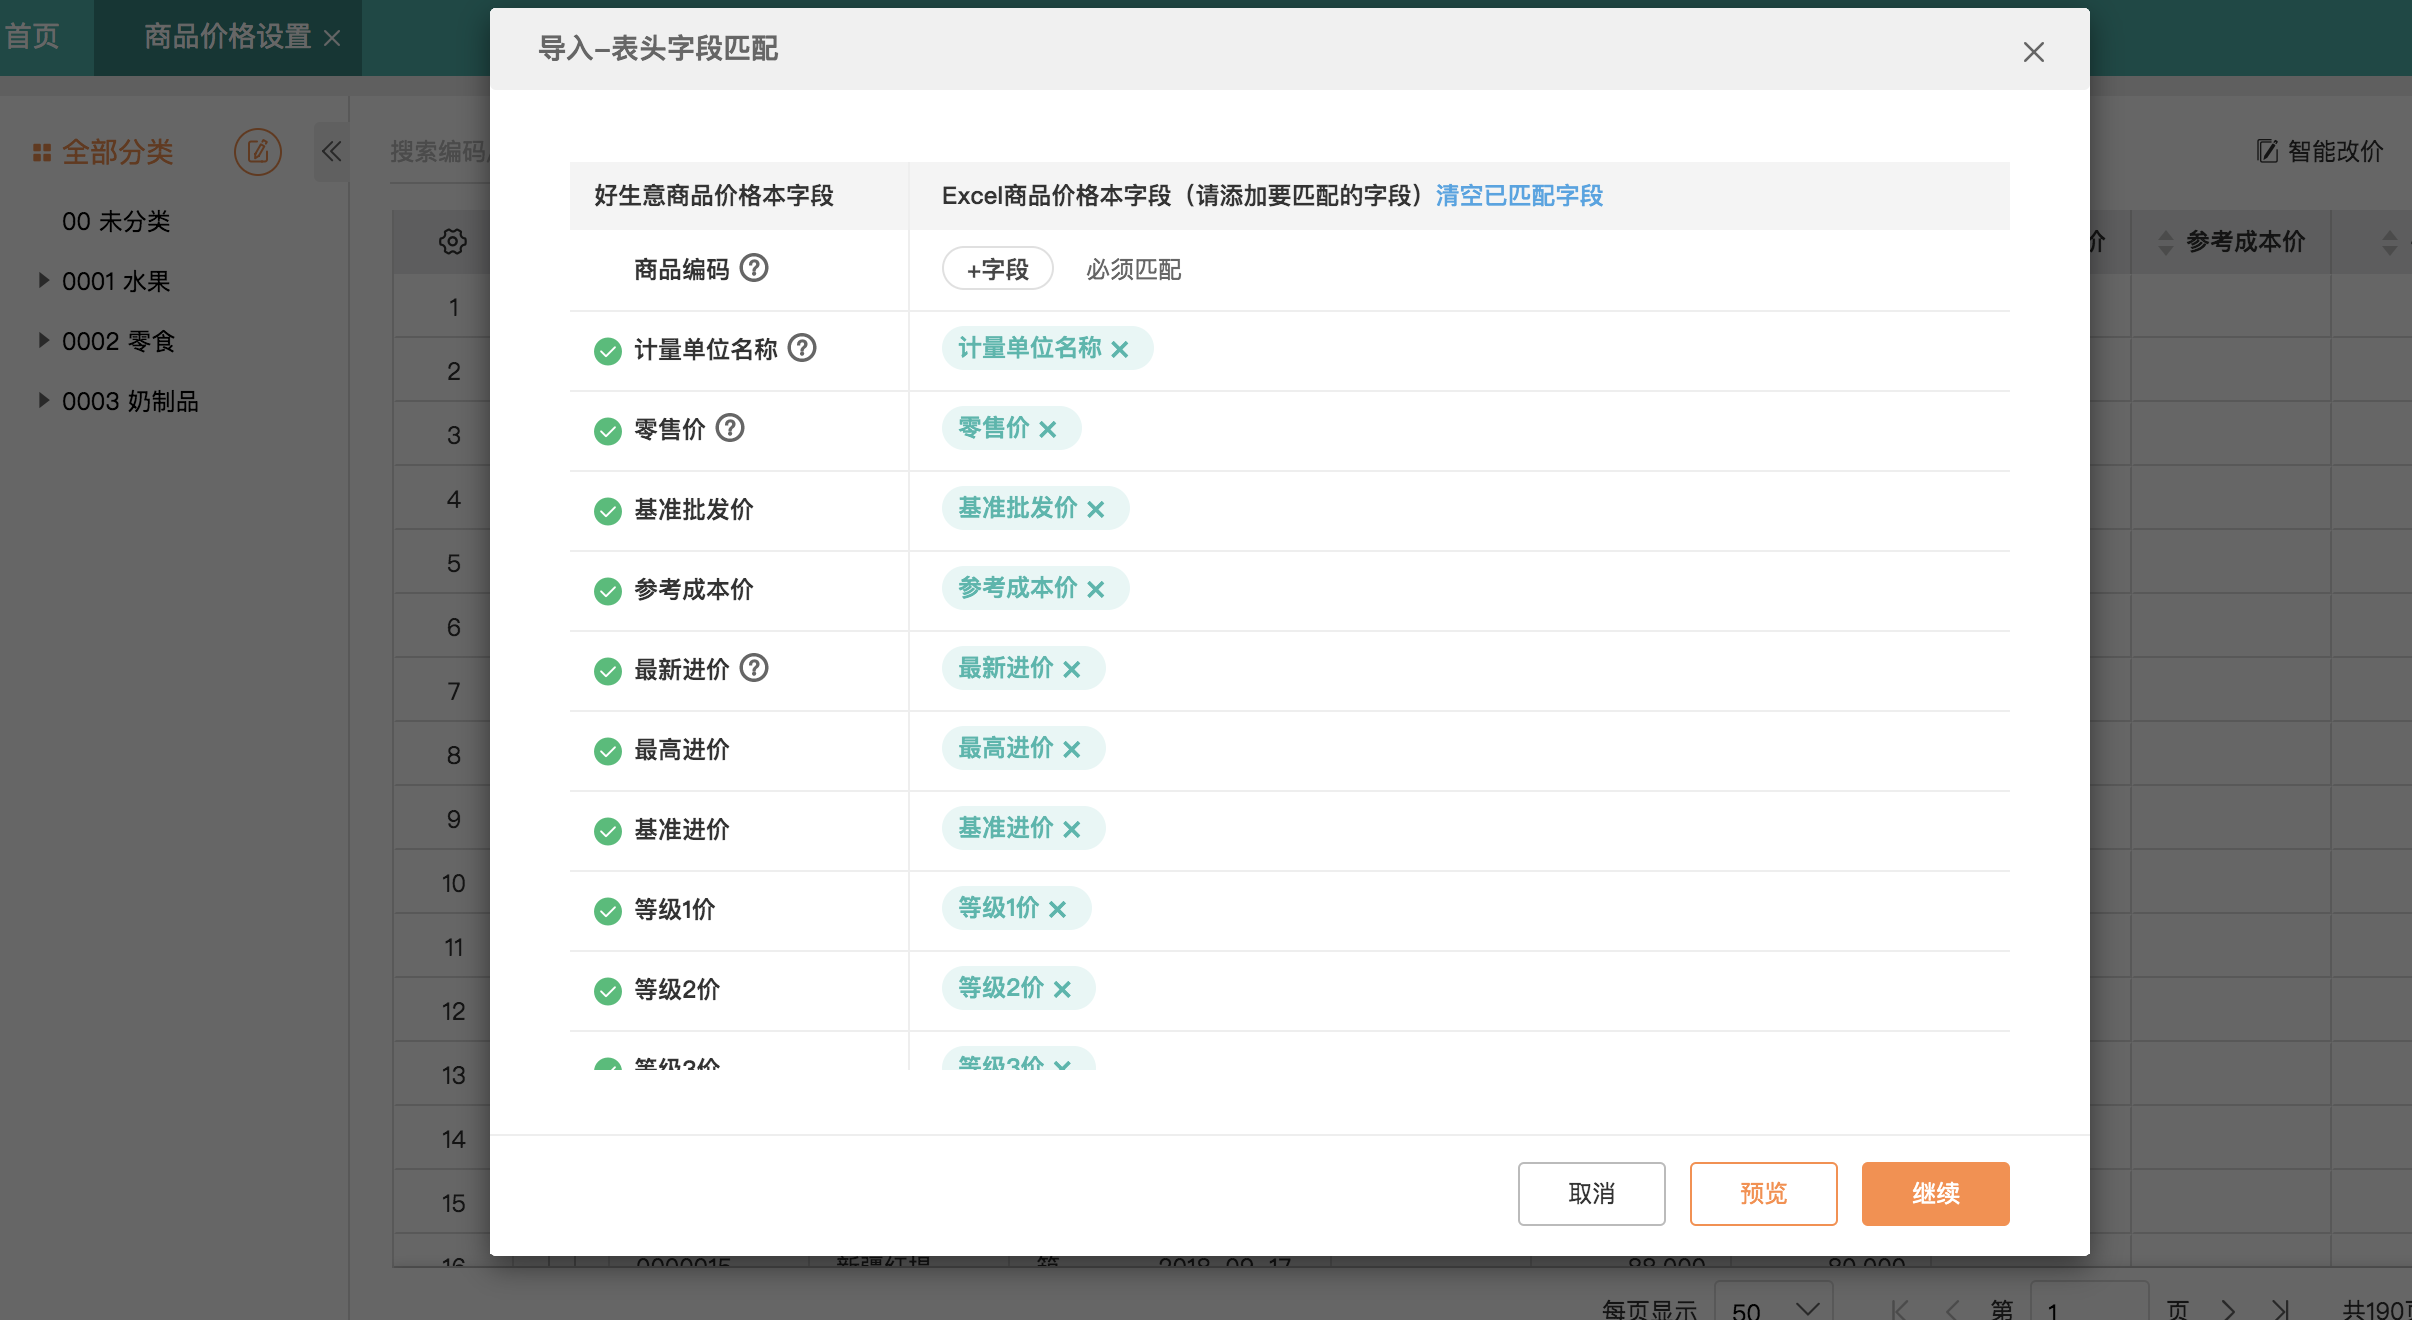Click edit icon next to 全部分类
The height and width of the screenshot is (1320, 2412).
pyautogui.click(x=258, y=151)
